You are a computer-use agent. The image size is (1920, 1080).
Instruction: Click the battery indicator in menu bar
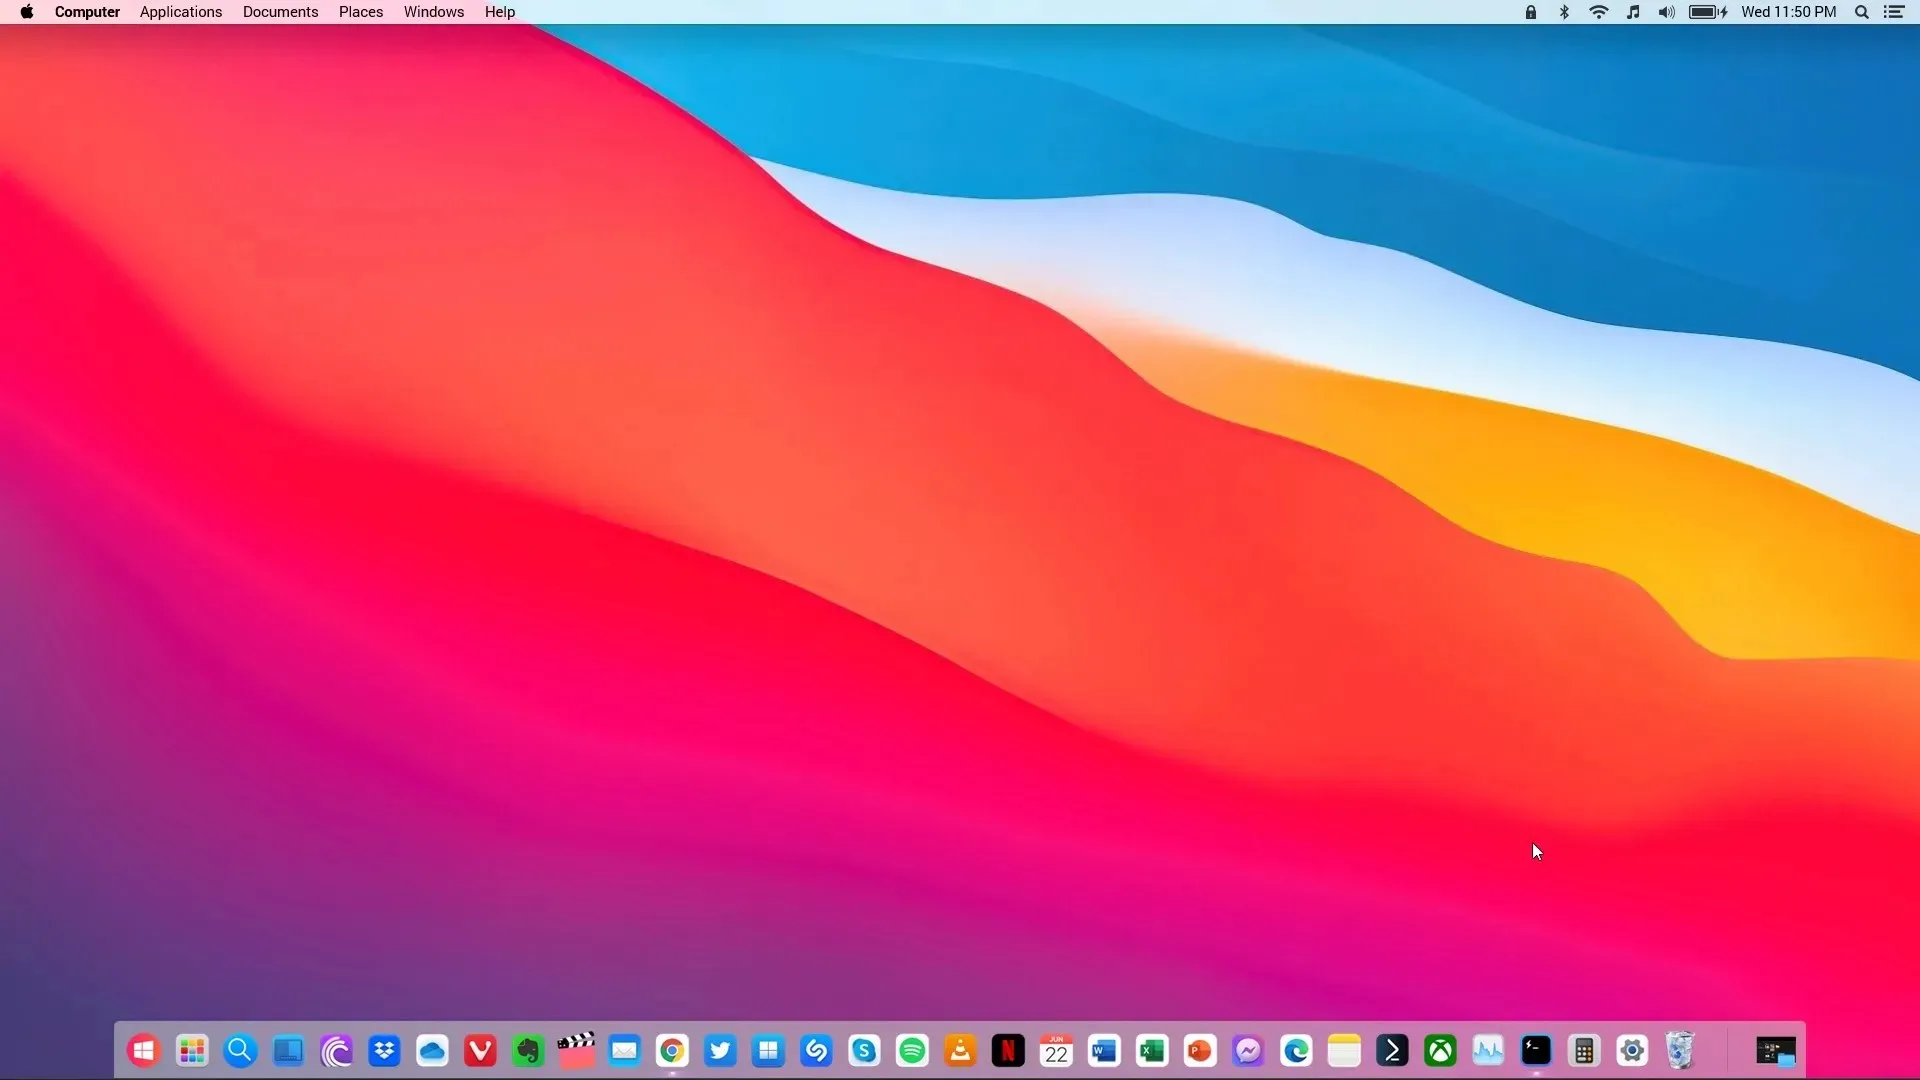[1710, 12]
